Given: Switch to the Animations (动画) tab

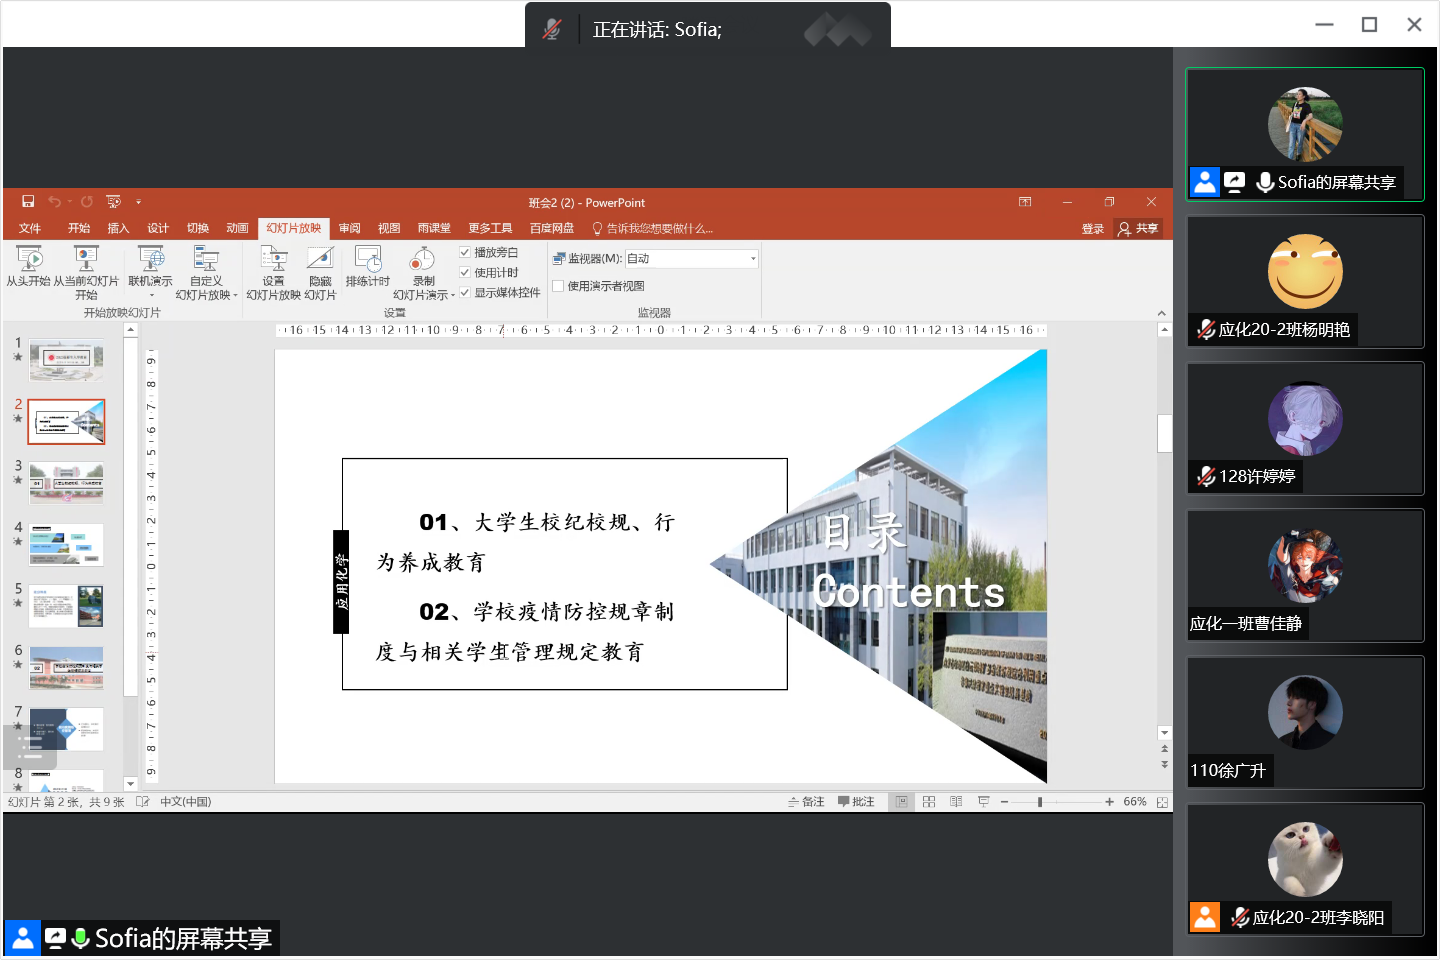Looking at the screenshot, I should coord(237,229).
